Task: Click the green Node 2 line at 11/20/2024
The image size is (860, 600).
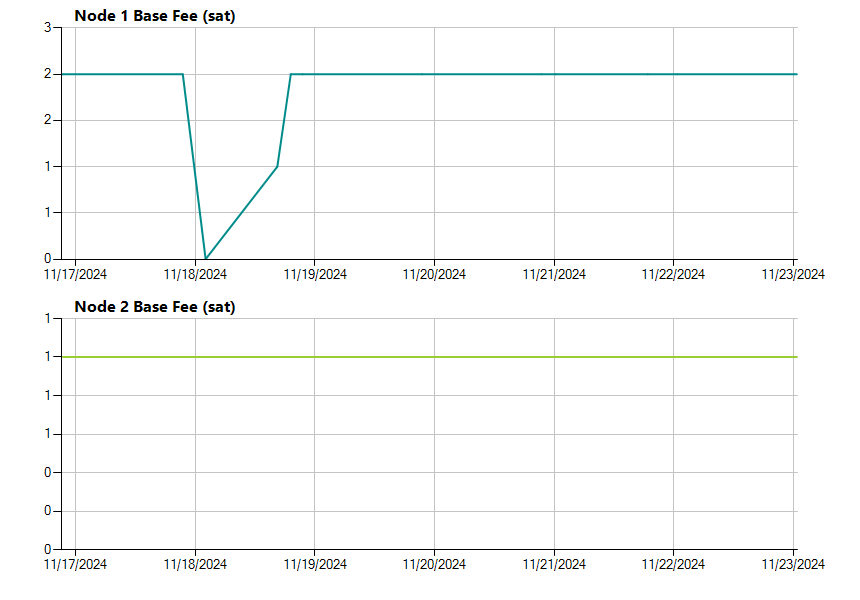Action: 434,357
